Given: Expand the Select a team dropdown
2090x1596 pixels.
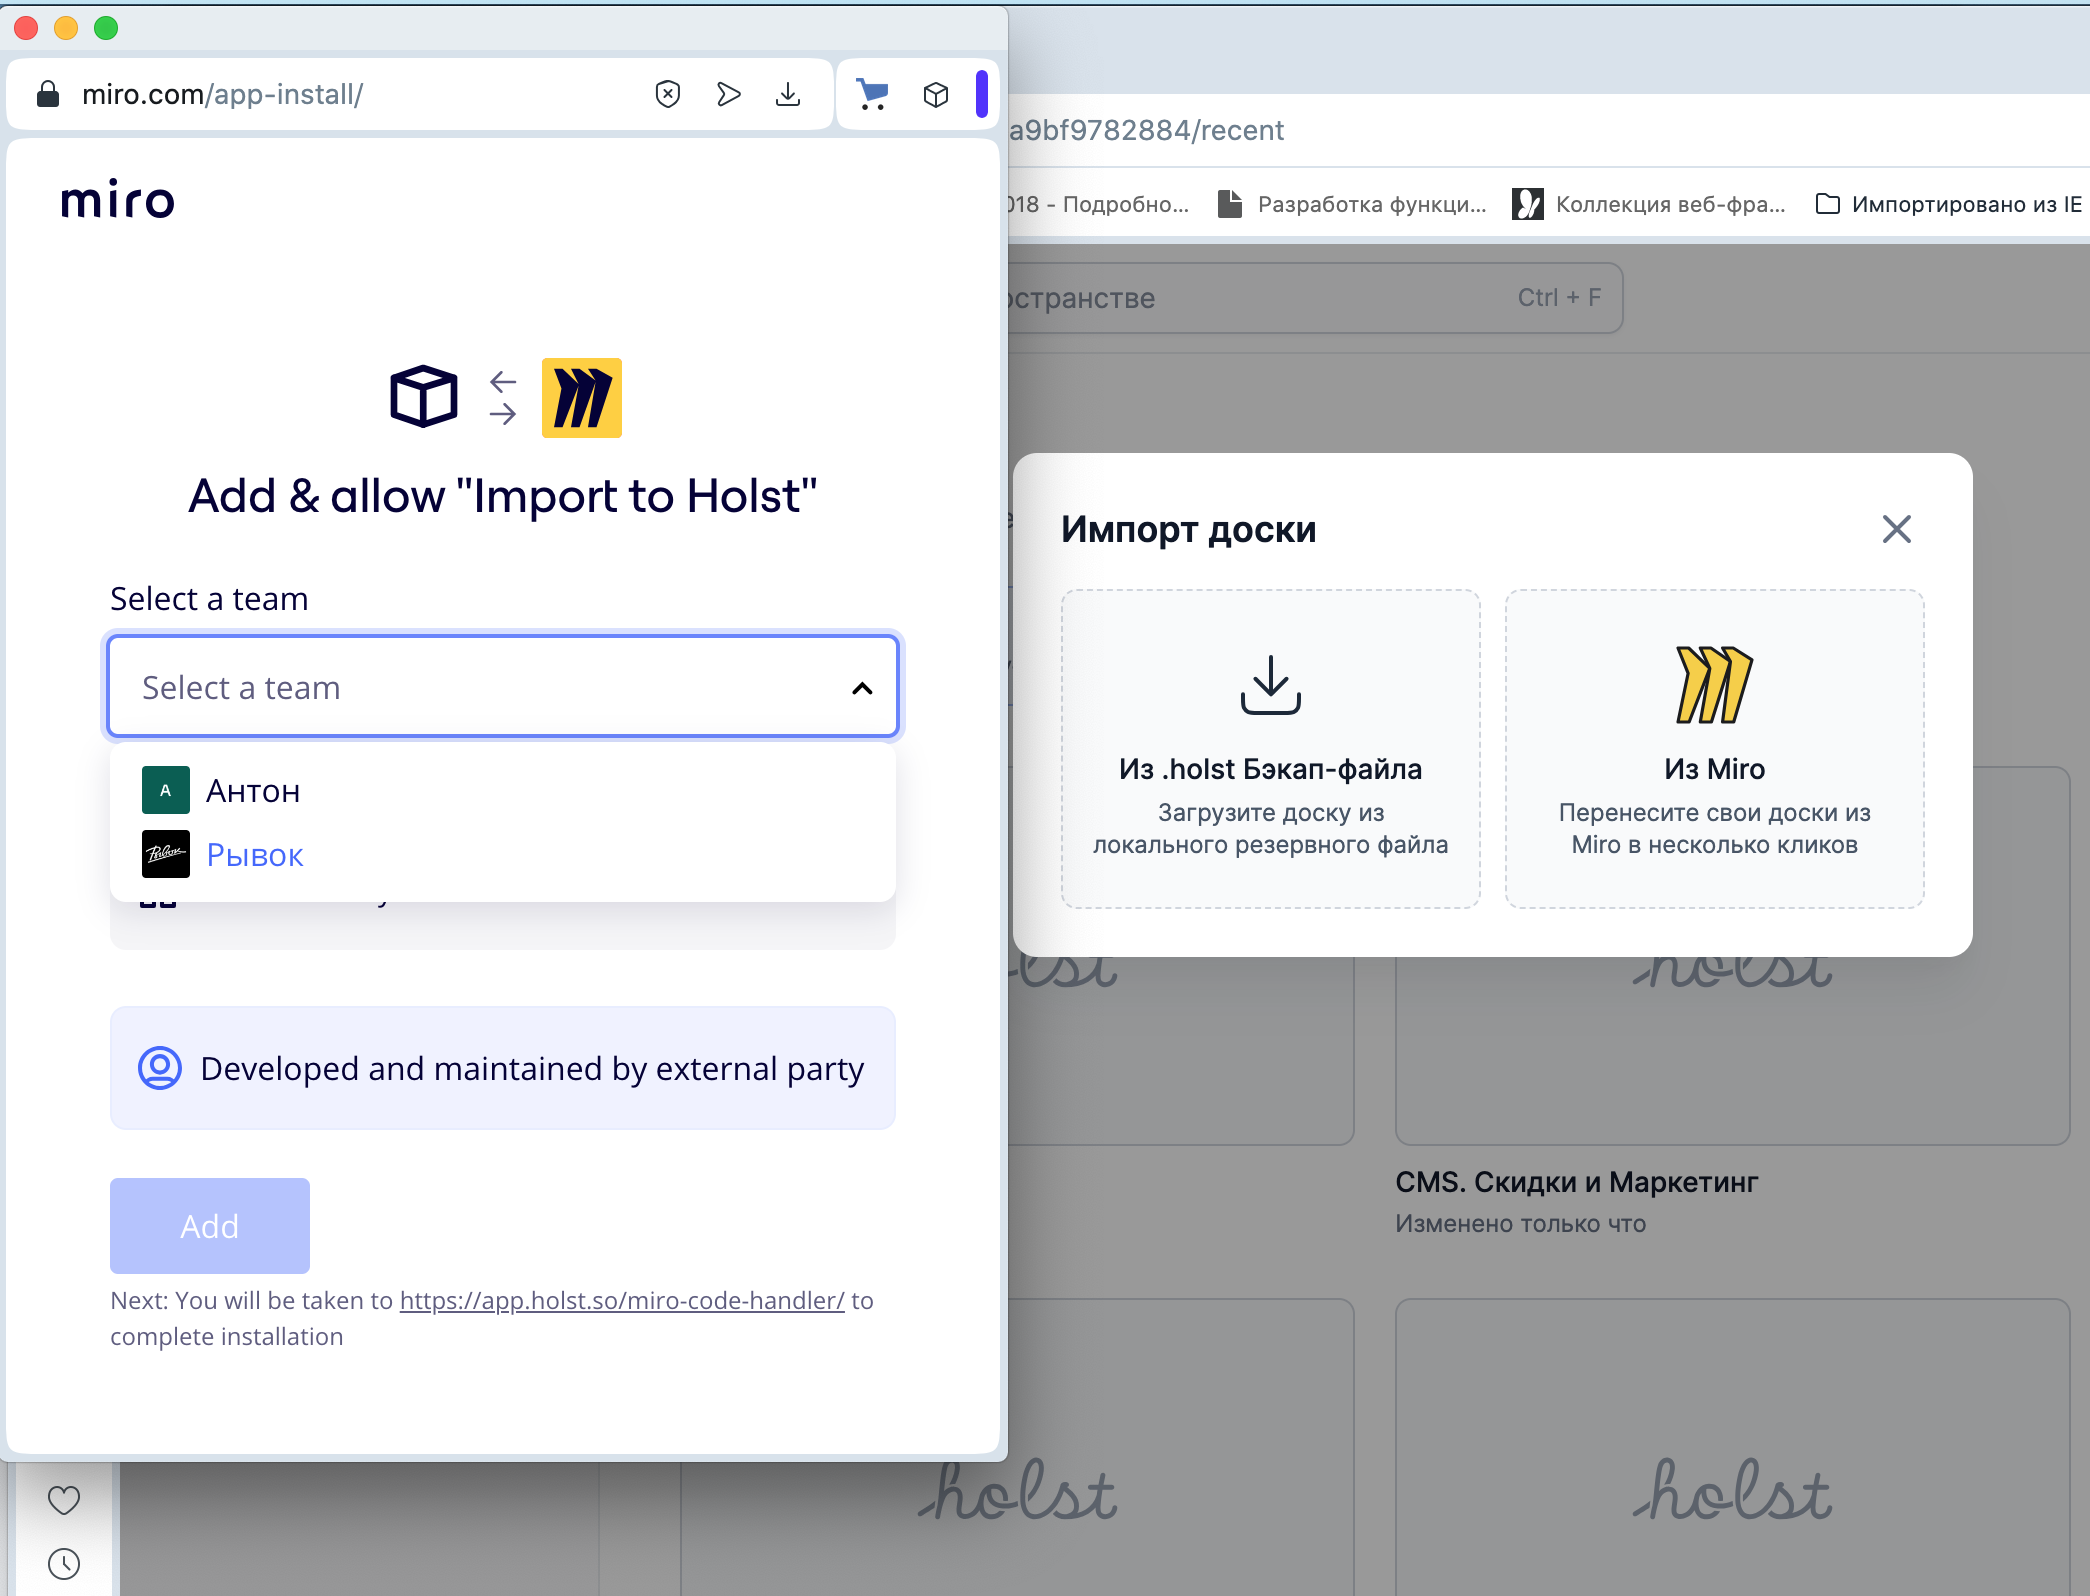Looking at the screenshot, I should point(501,686).
